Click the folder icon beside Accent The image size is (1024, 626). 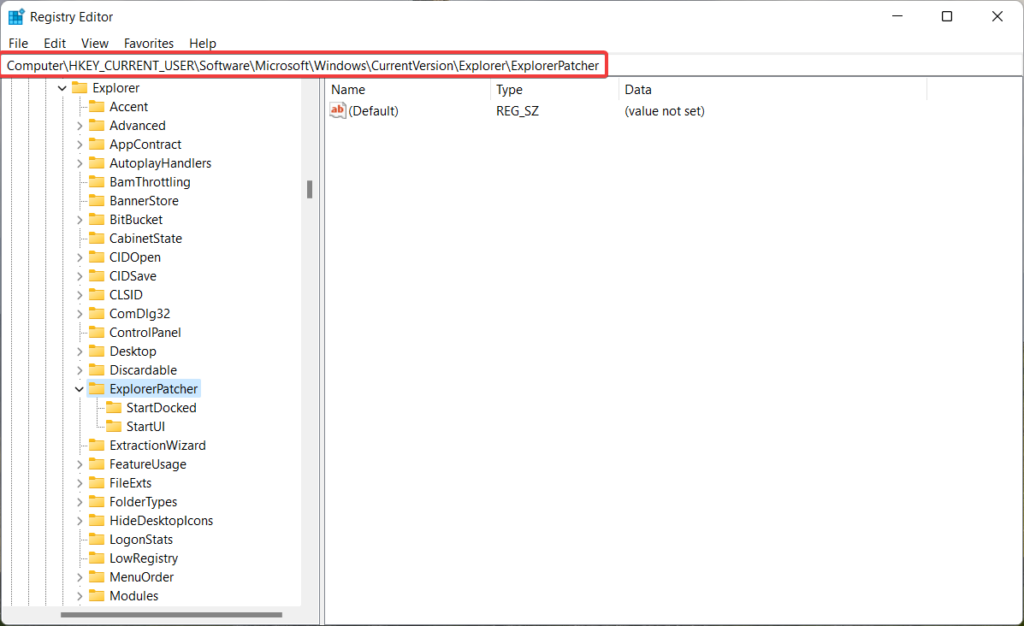[x=97, y=106]
